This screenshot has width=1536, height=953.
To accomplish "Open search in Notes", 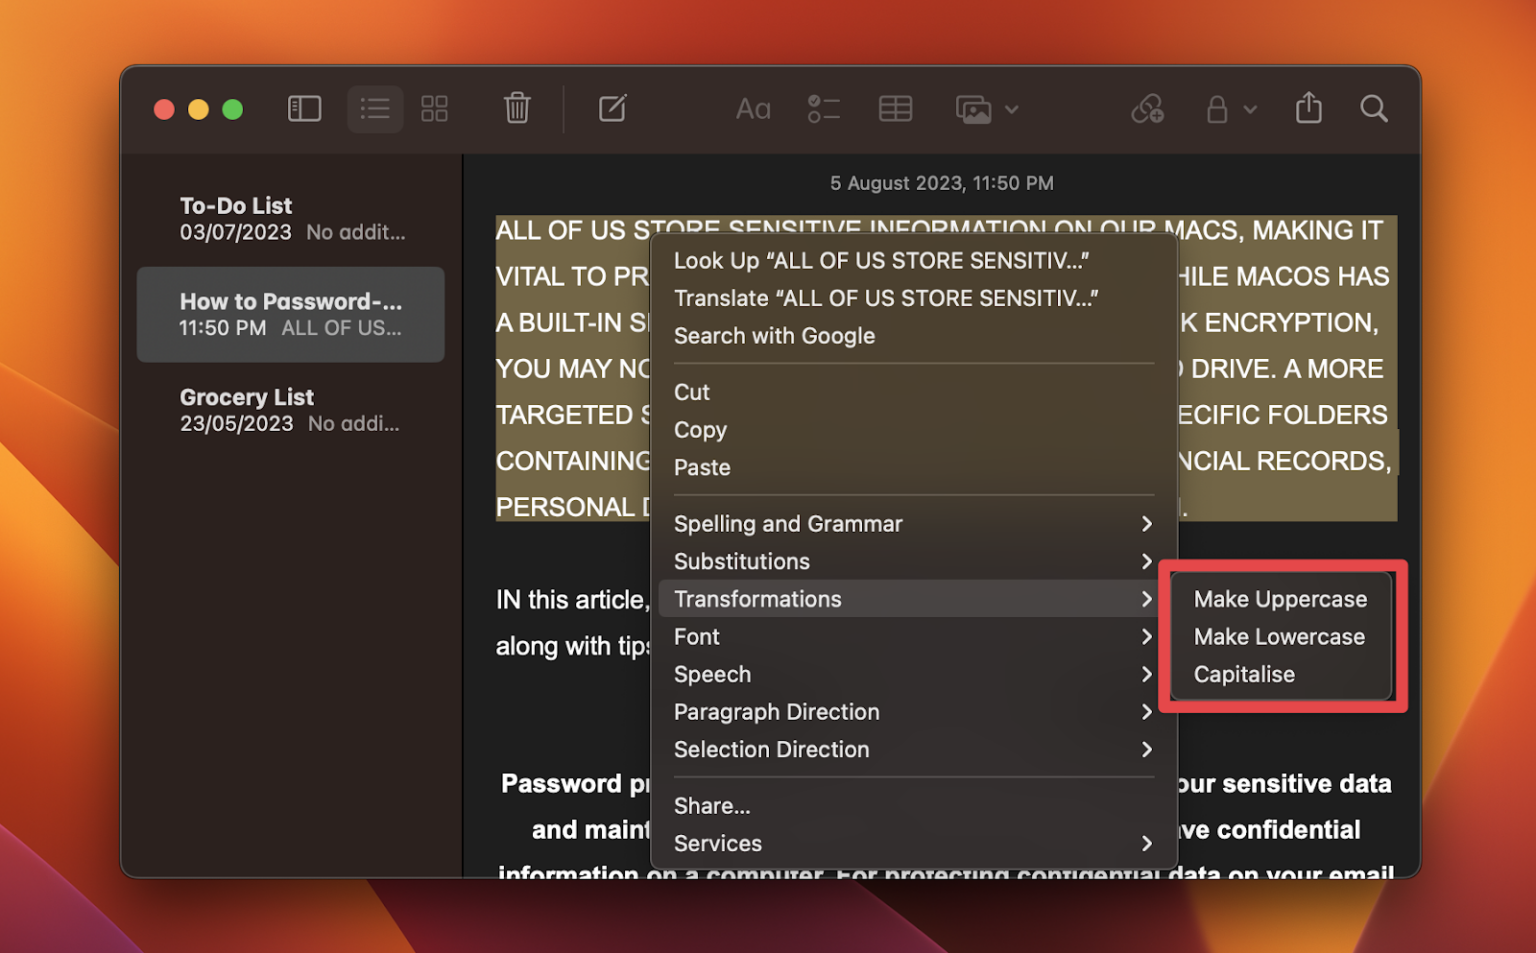I will click(x=1374, y=108).
